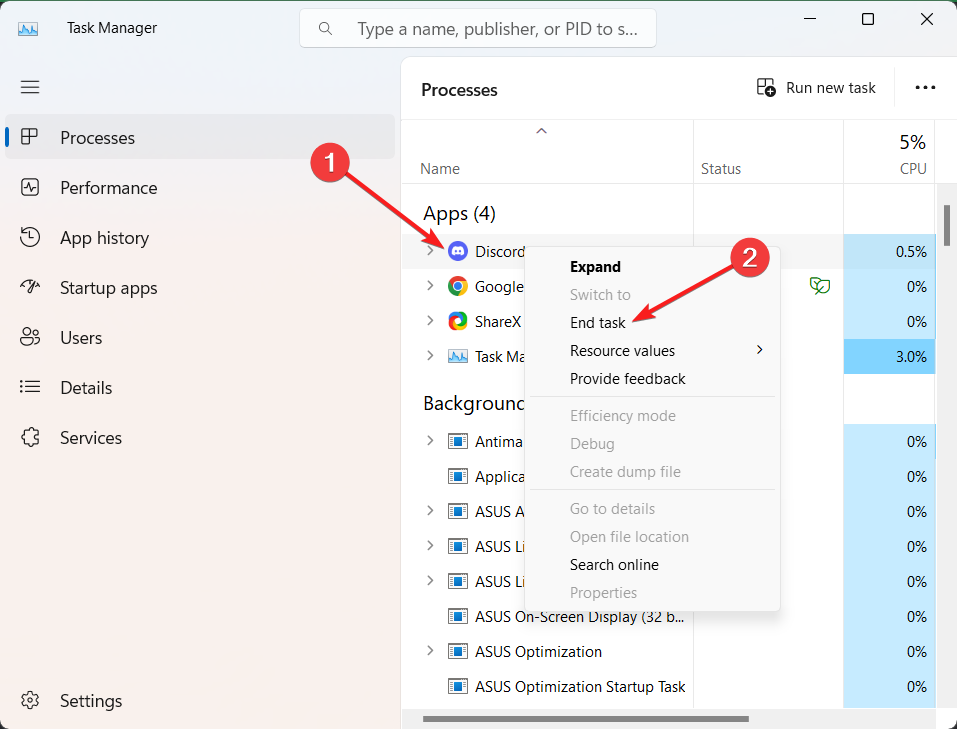Click the ASUS Optimization Startup Task icon
The width and height of the screenshot is (957, 729).
[x=458, y=686]
